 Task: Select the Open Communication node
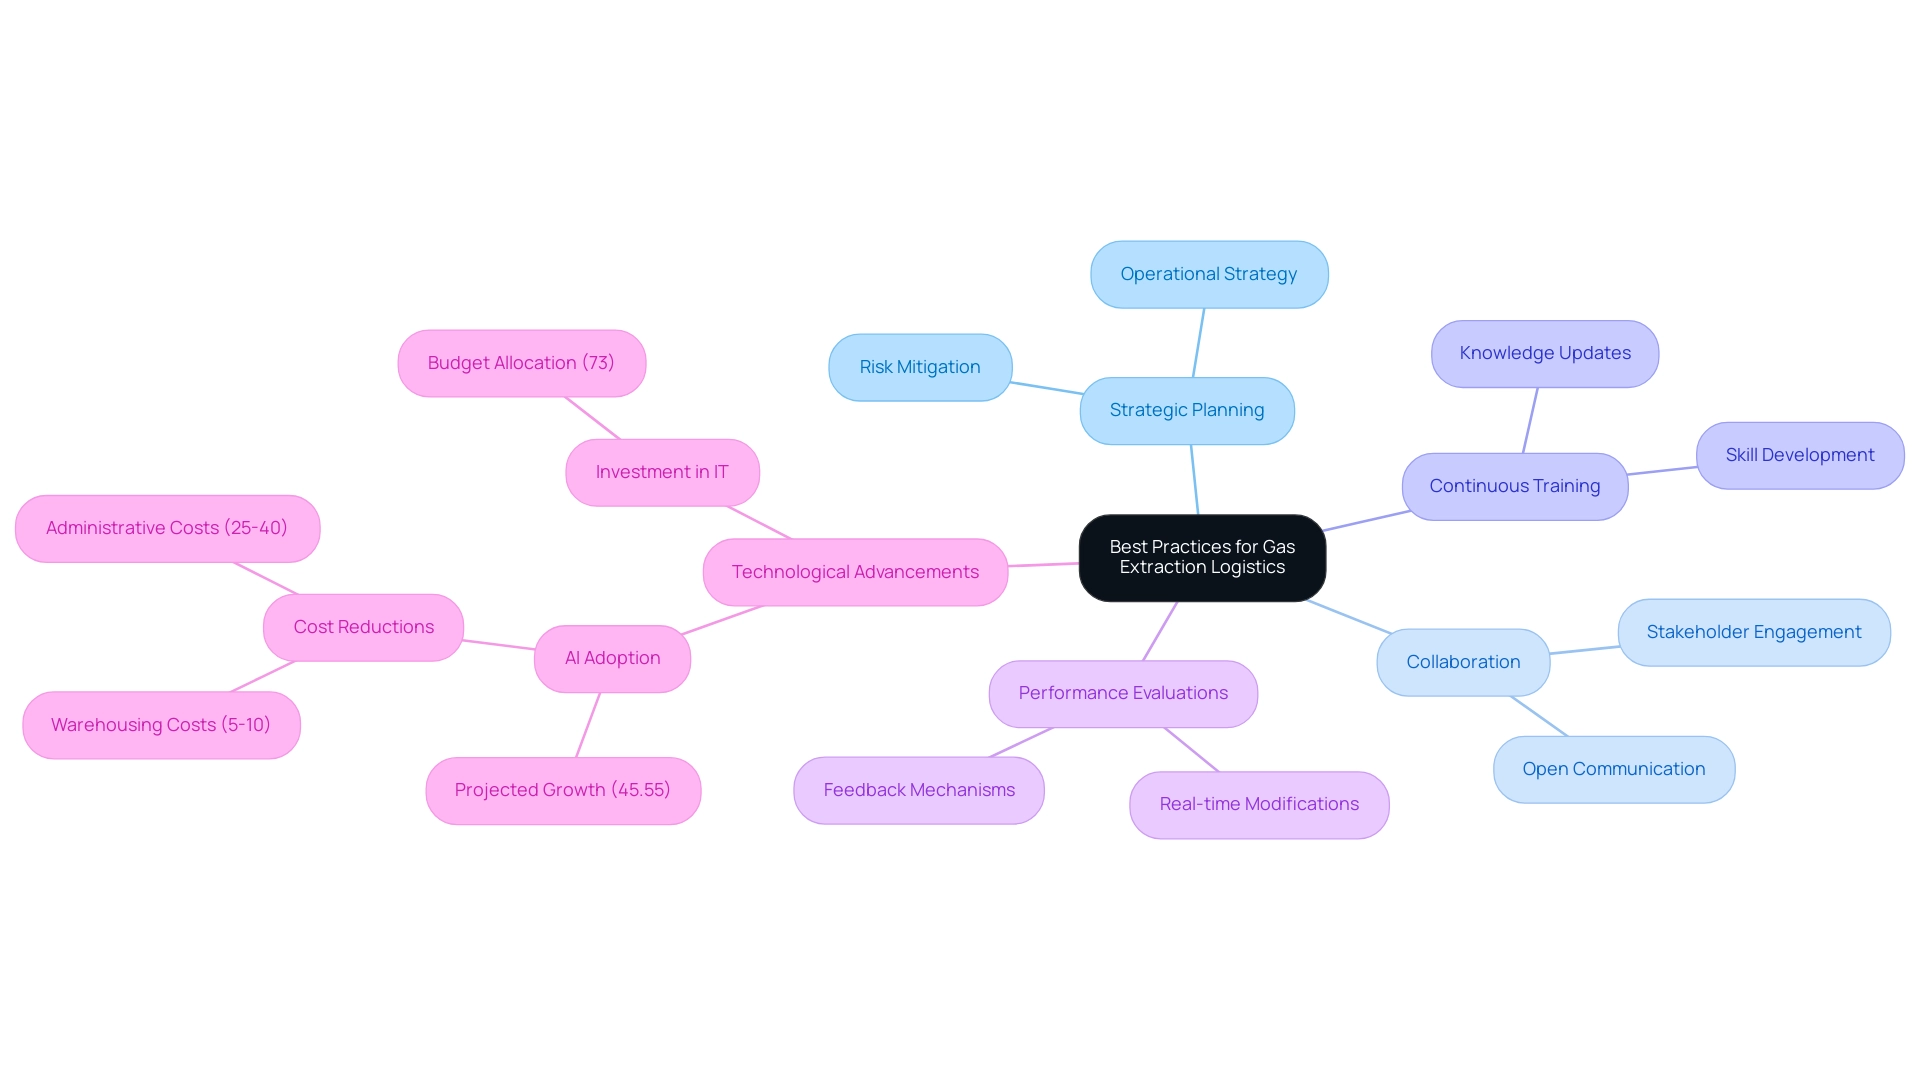pos(1614,769)
